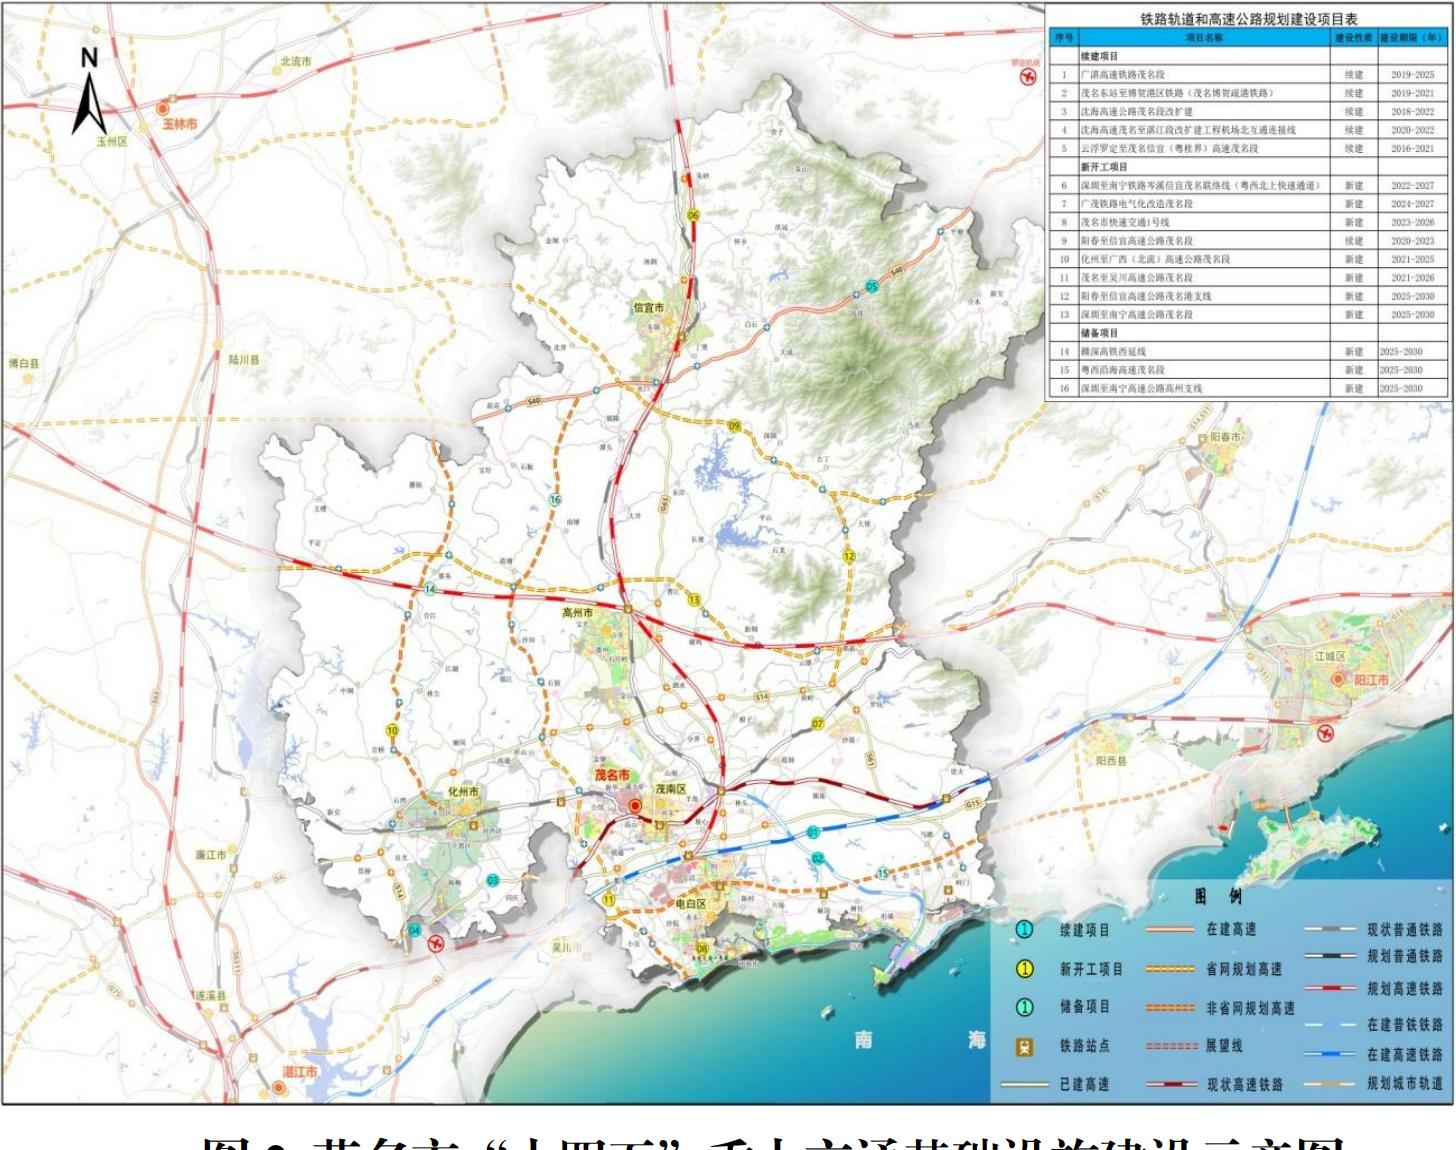Click the north arrow compass symbol
1456x1150 pixels.
(x=89, y=95)
